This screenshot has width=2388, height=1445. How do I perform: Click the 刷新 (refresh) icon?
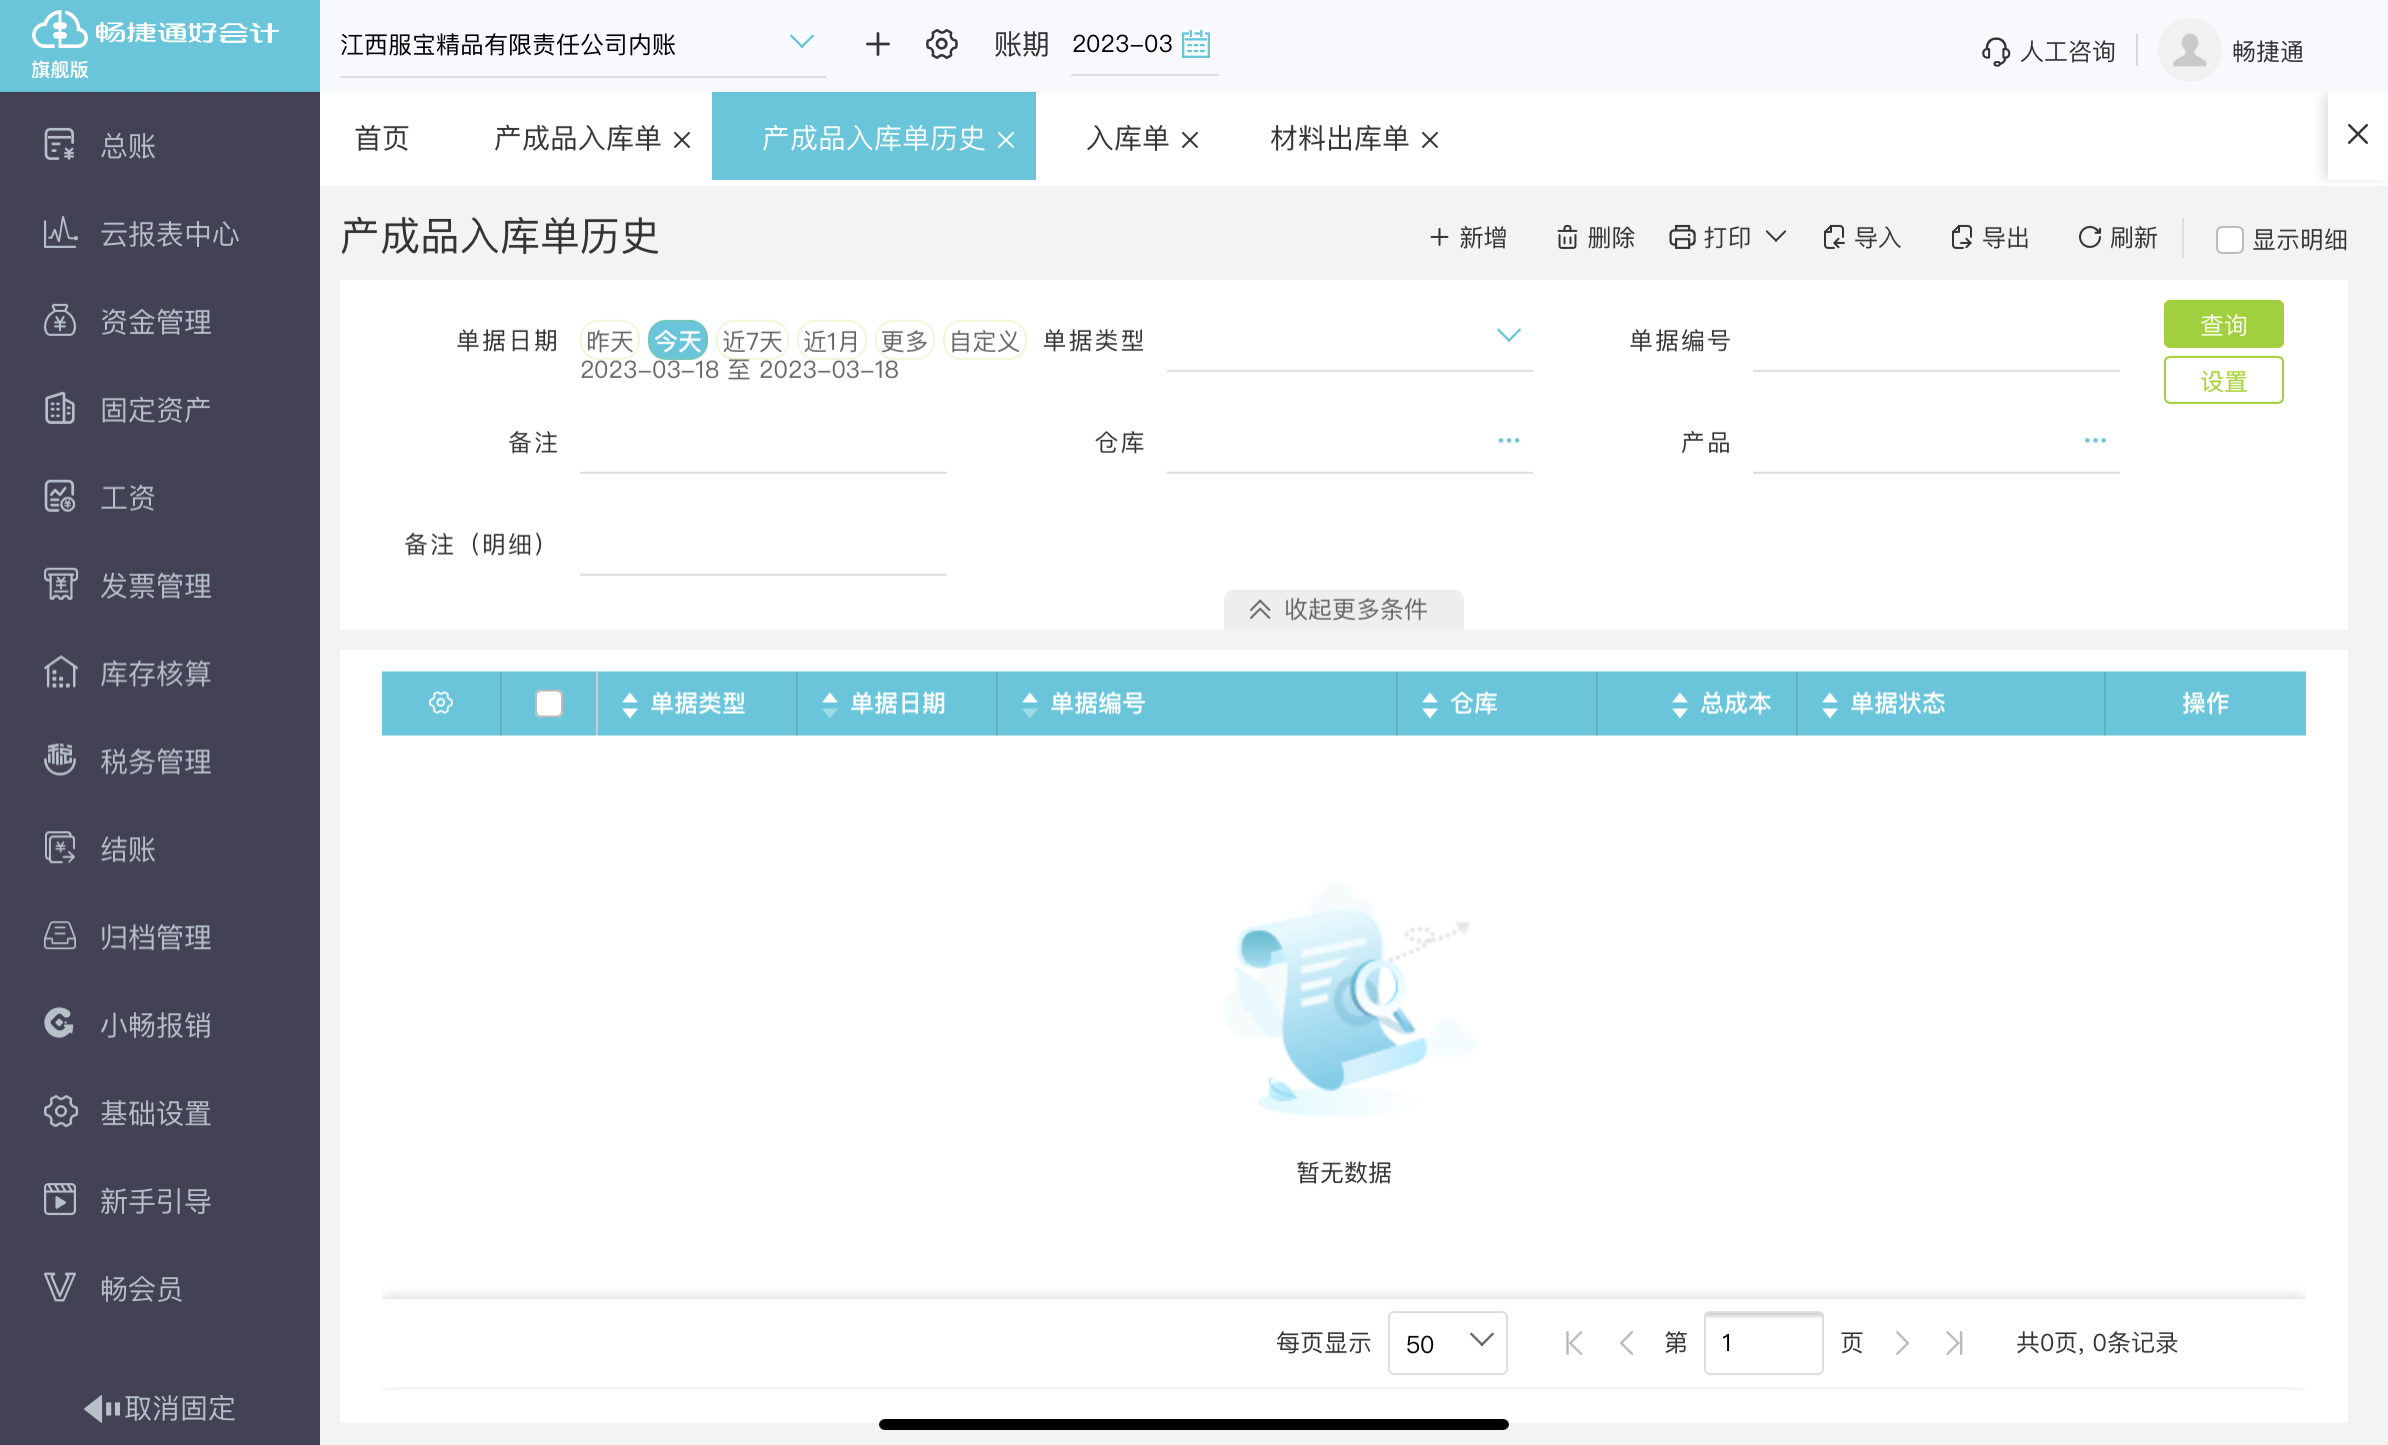pyautogui.click(x=2086, y=237)
